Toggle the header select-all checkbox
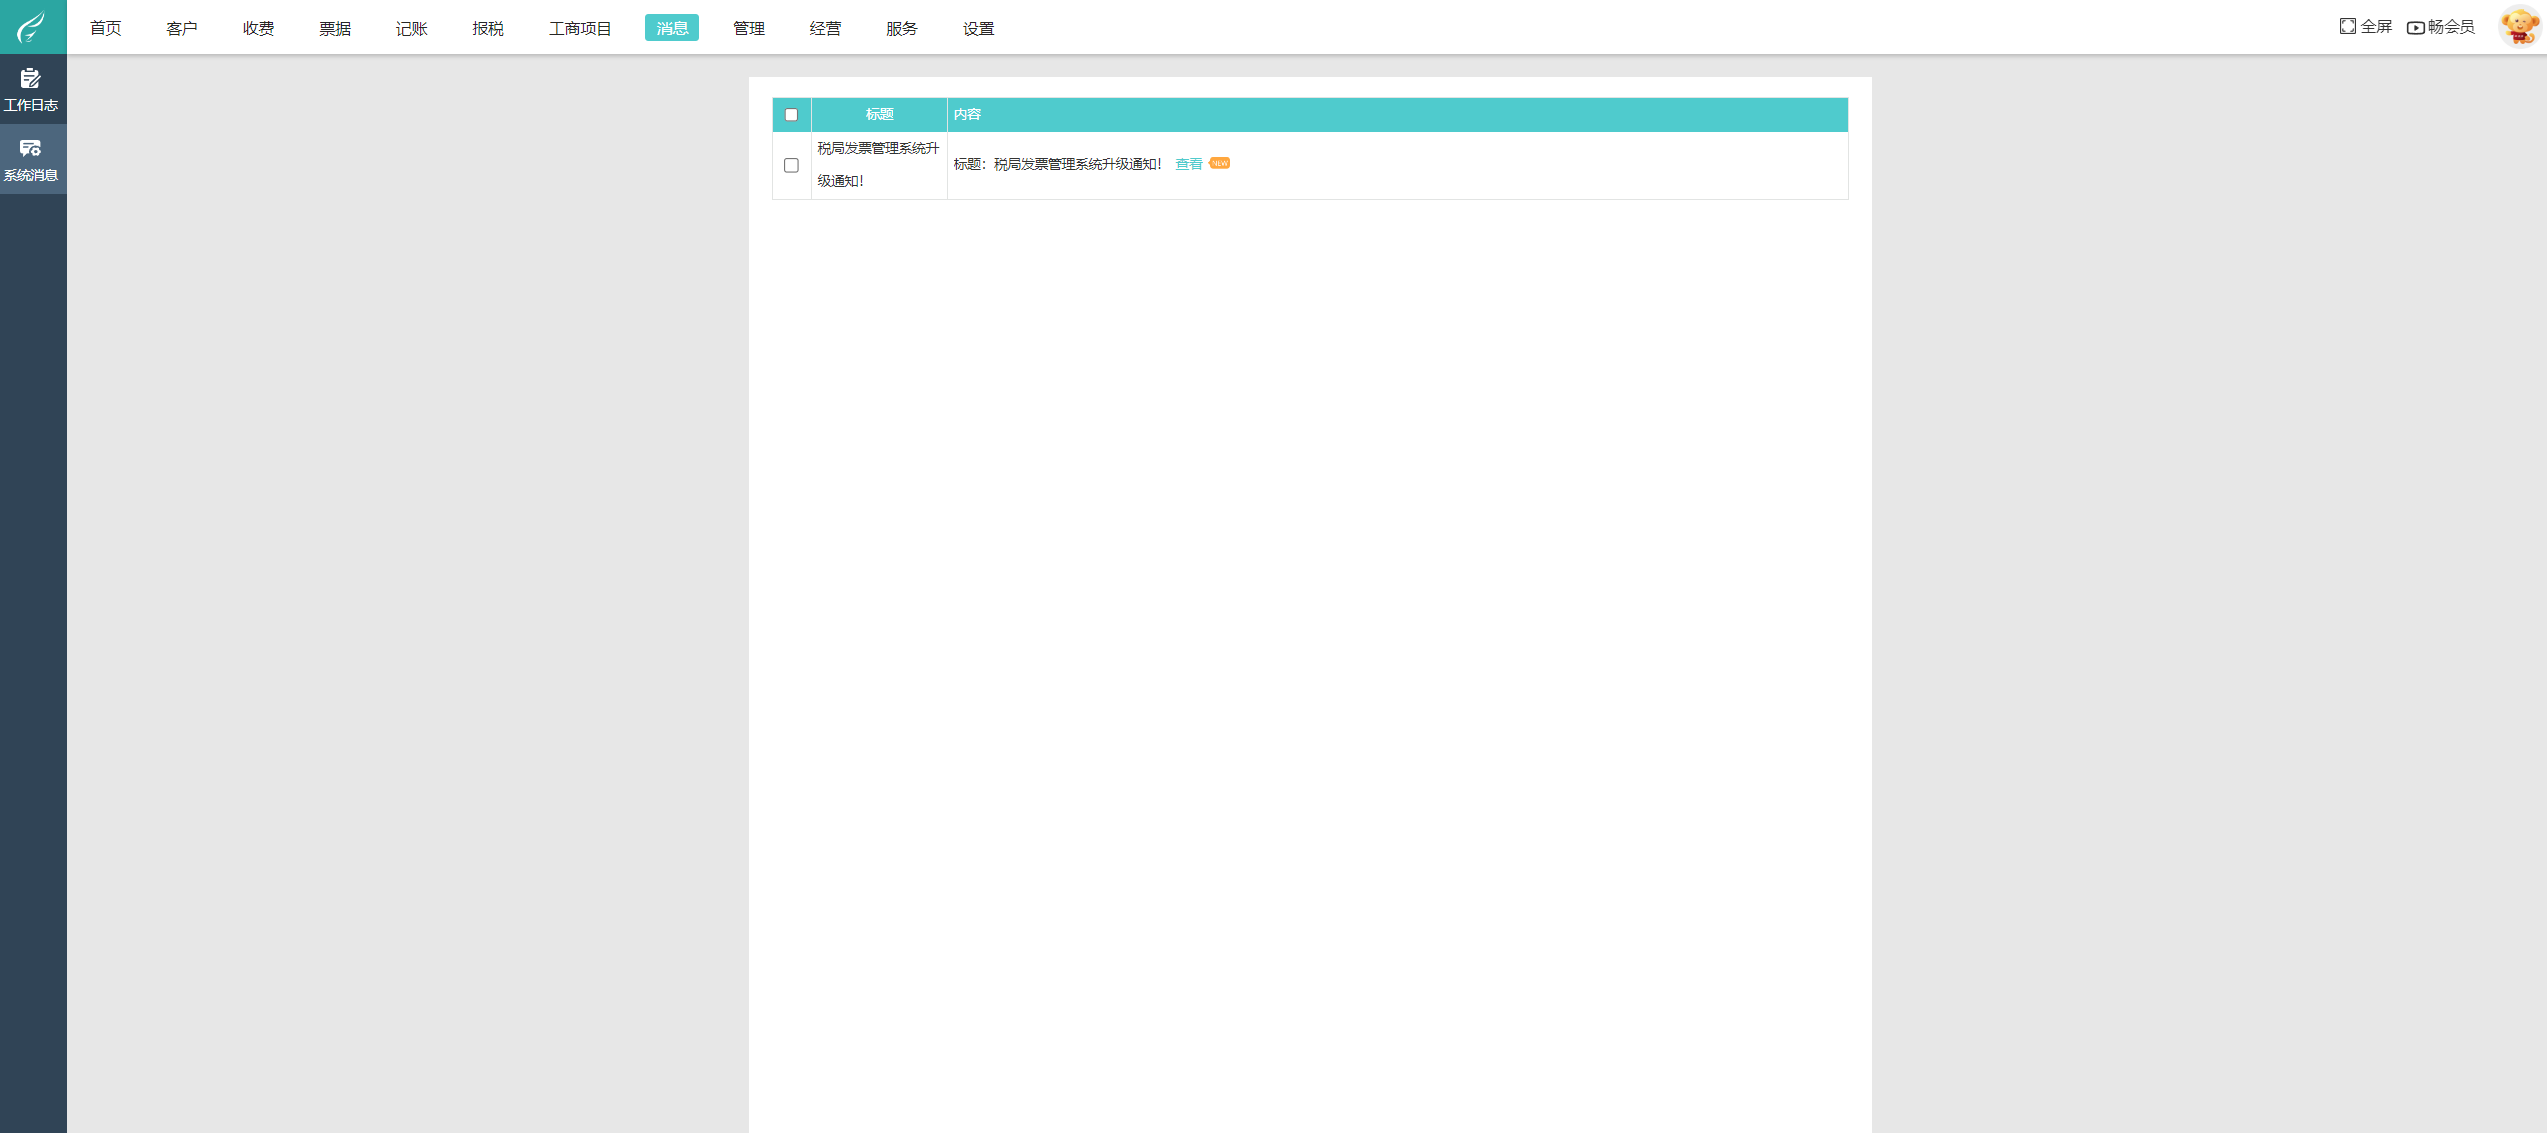Viewport: 2547px width, 1133px height. [791, 114]
